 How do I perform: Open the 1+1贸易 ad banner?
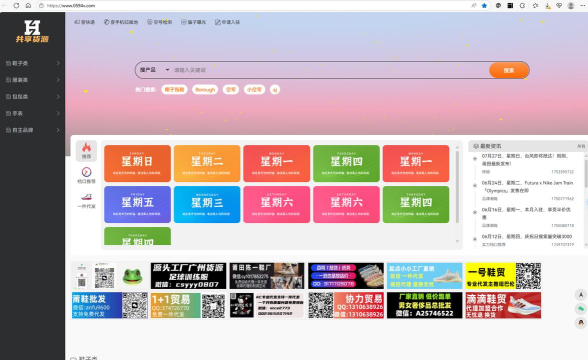(x=188, y=305)
